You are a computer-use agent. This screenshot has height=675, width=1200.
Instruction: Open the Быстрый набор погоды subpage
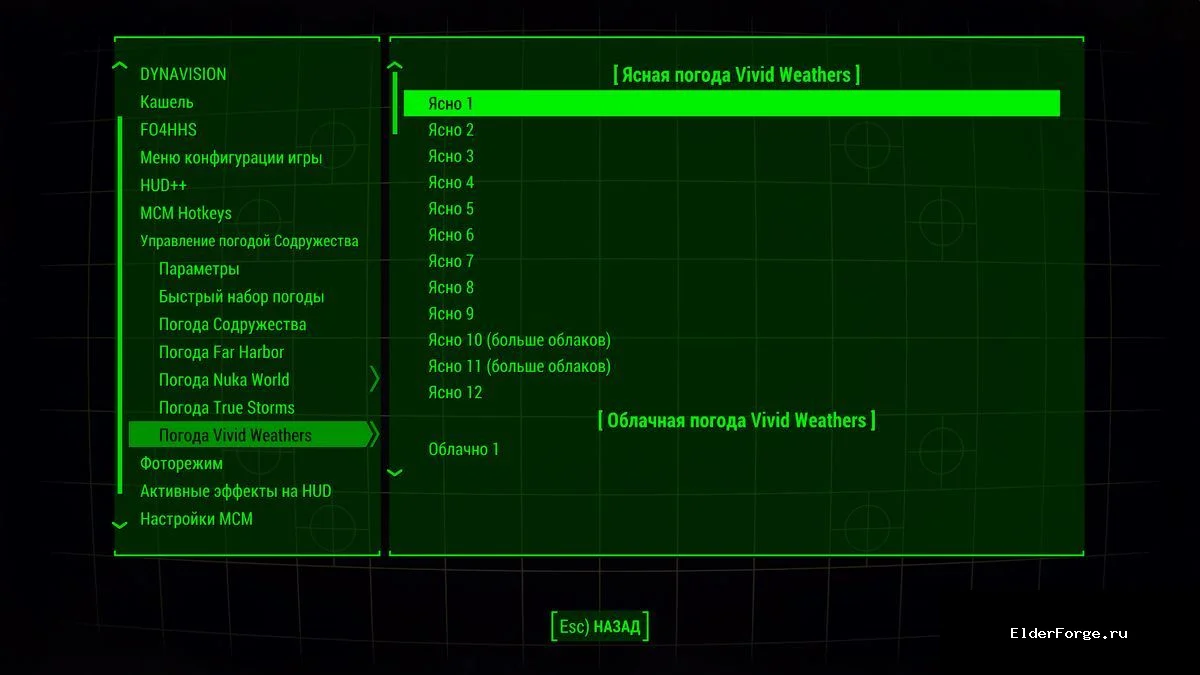241,297
